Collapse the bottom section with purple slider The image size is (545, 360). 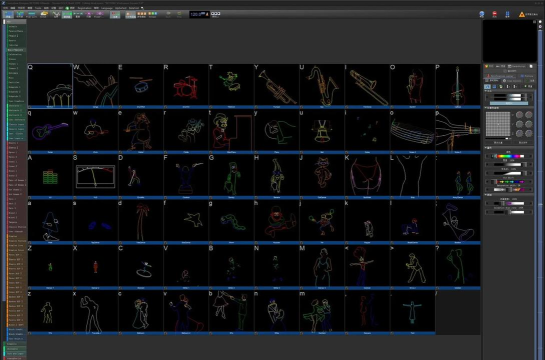[486, 195]
